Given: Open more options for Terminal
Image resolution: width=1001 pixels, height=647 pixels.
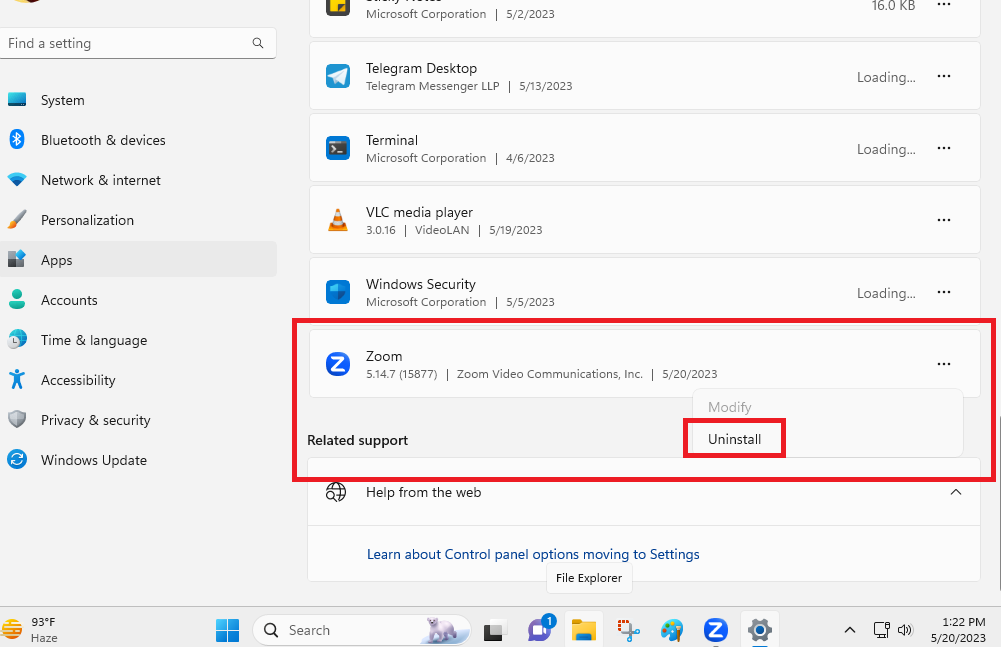Looking at the screenshot, I should click(944, 148).
